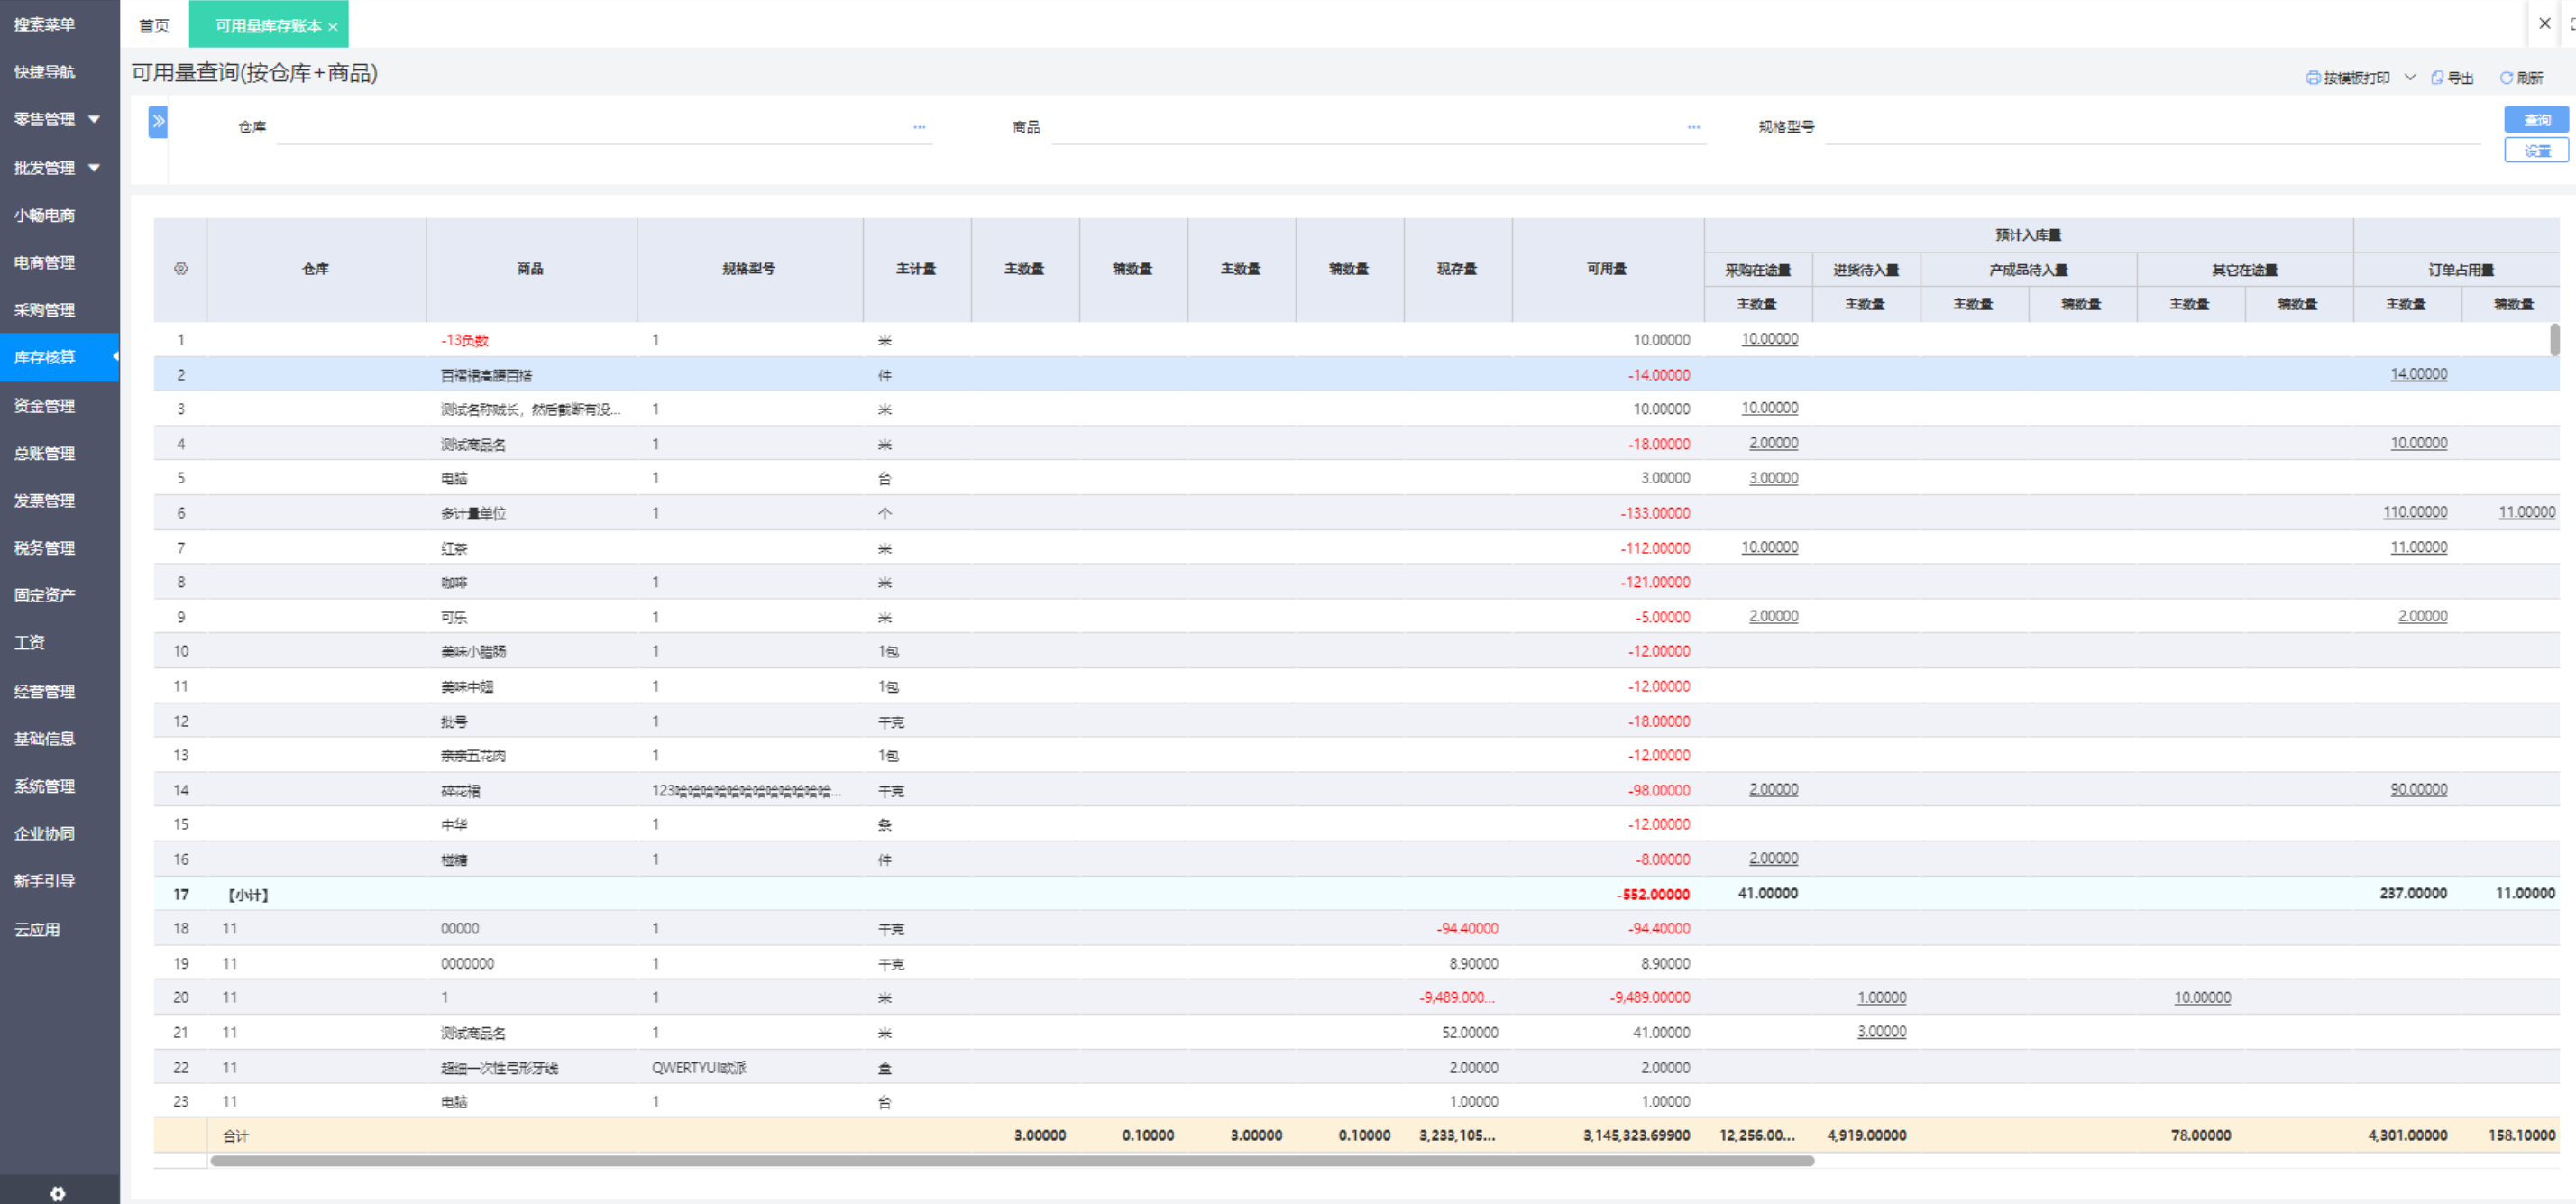Click the 库存核算 sidebar icon
This screenshot has width=2576, height=1204.
[x=62, y=356]
